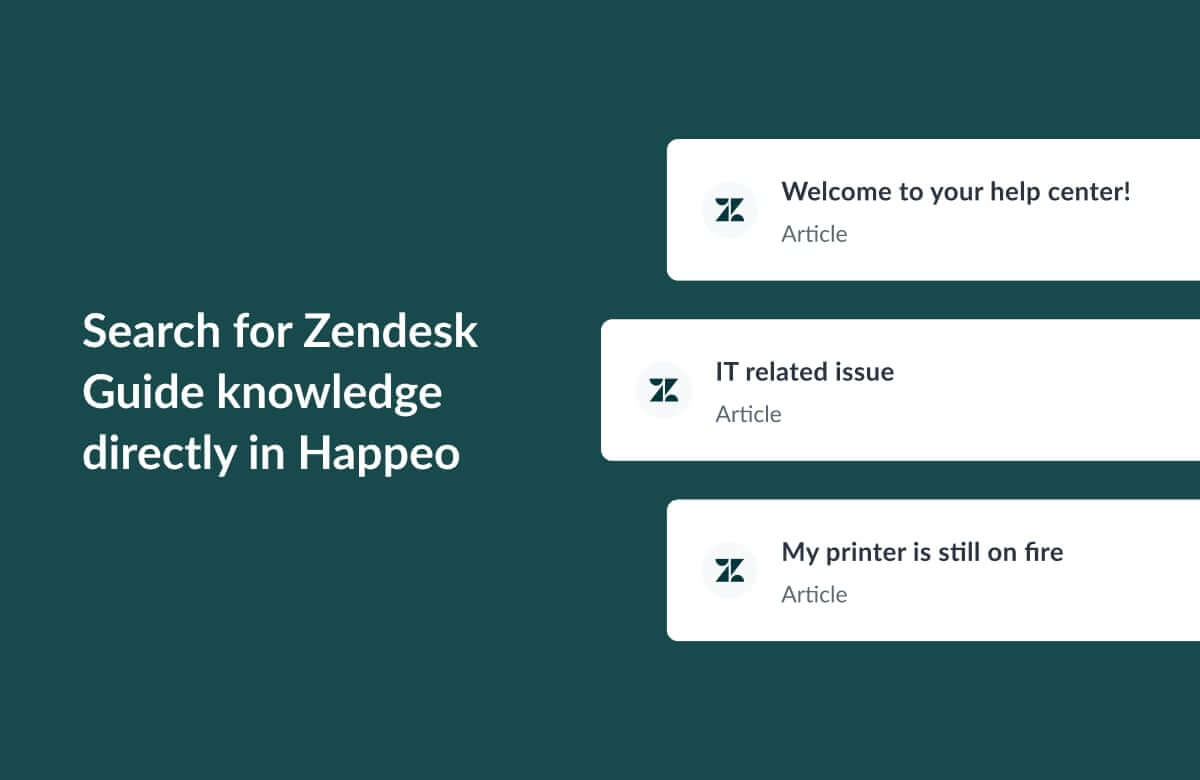1200x780 pixels.
Task: Open the 'IT related issue' article
Action: click(805, 371)
